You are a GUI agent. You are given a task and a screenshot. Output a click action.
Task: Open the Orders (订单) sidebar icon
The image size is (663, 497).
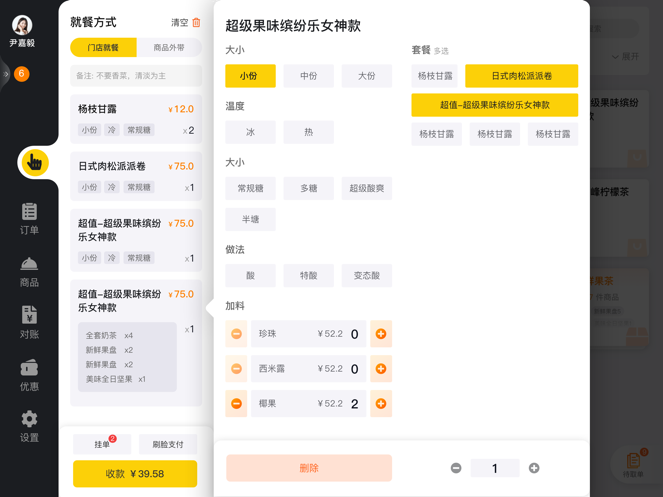click(x=29, y=217)
